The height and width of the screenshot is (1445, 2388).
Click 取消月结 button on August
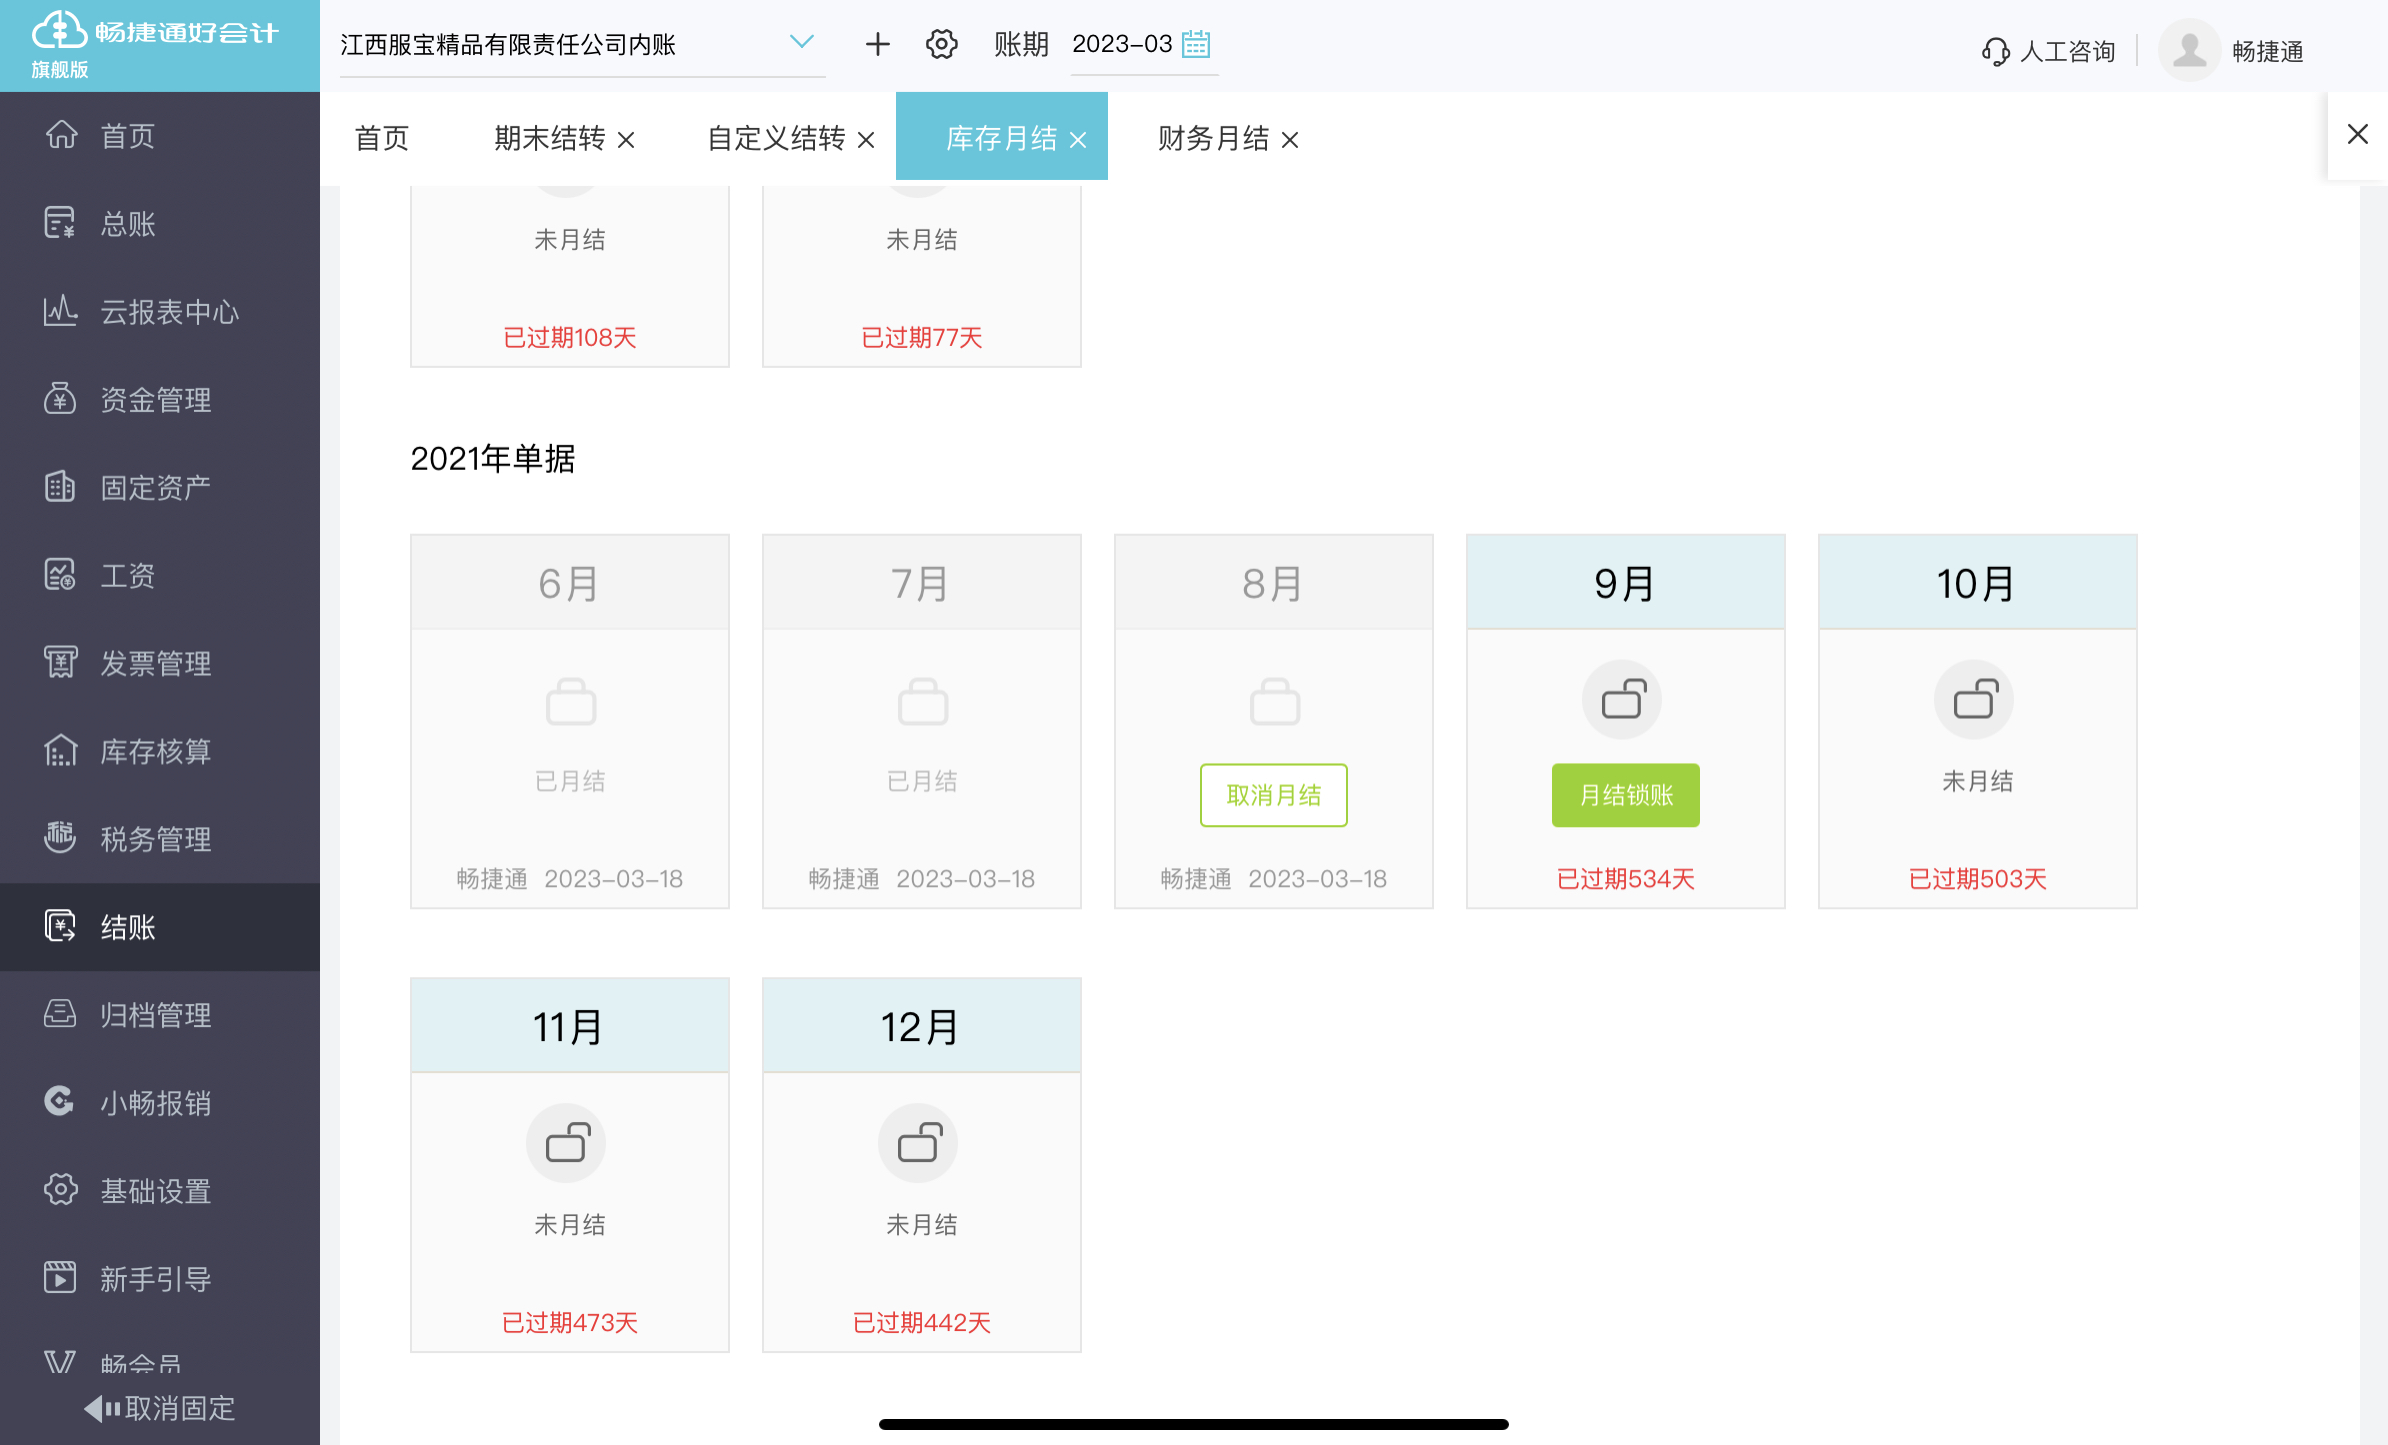point(1274,795)
